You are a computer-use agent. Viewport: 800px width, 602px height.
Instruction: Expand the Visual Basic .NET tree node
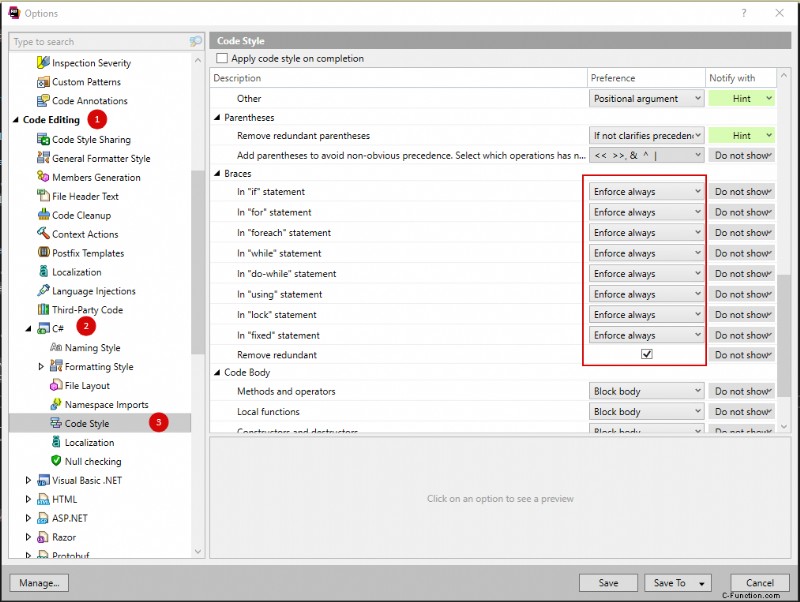(28, 480)
